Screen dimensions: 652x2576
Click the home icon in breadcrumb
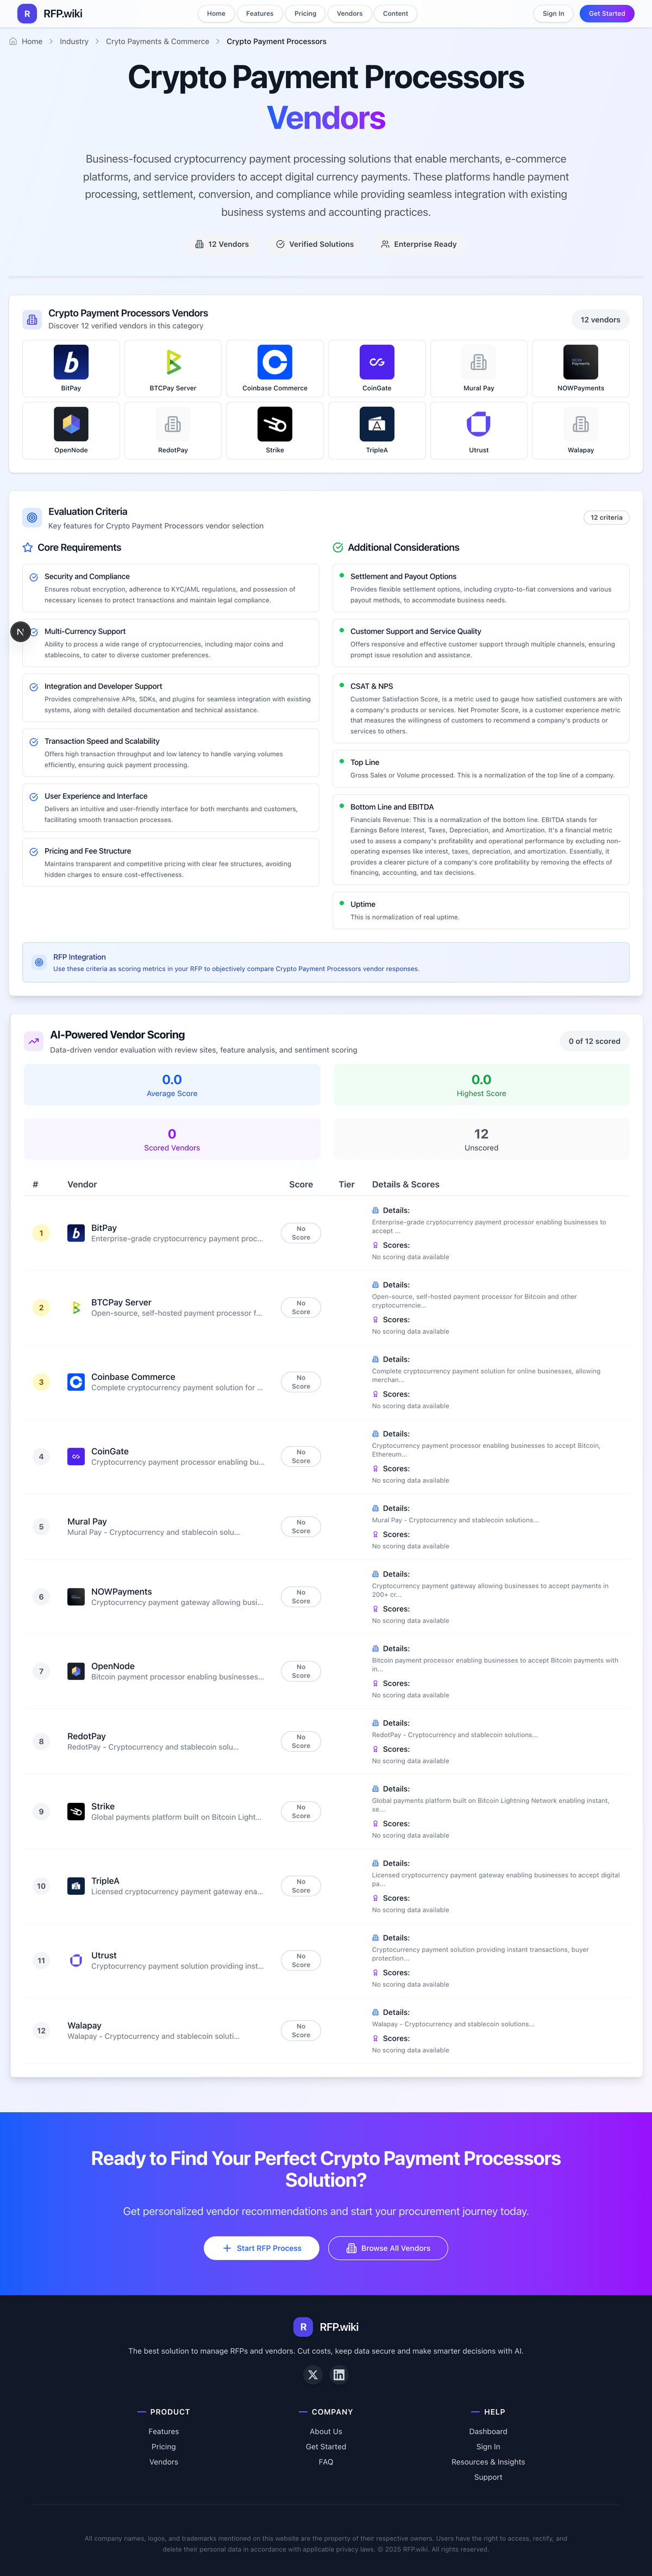[13, 42]
